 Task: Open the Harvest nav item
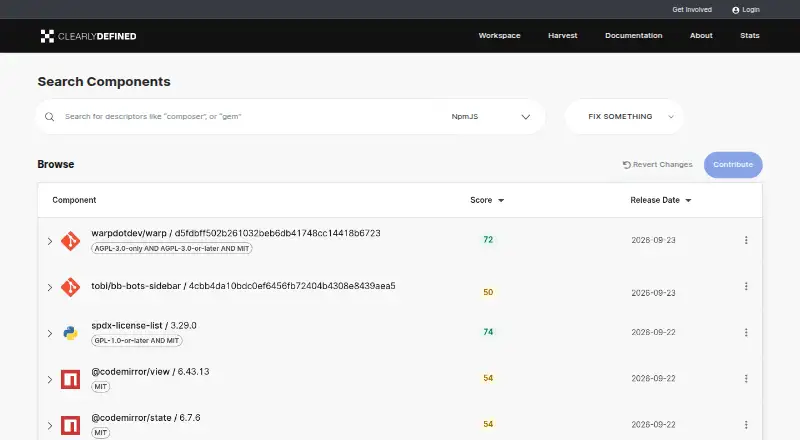(563, 36)
